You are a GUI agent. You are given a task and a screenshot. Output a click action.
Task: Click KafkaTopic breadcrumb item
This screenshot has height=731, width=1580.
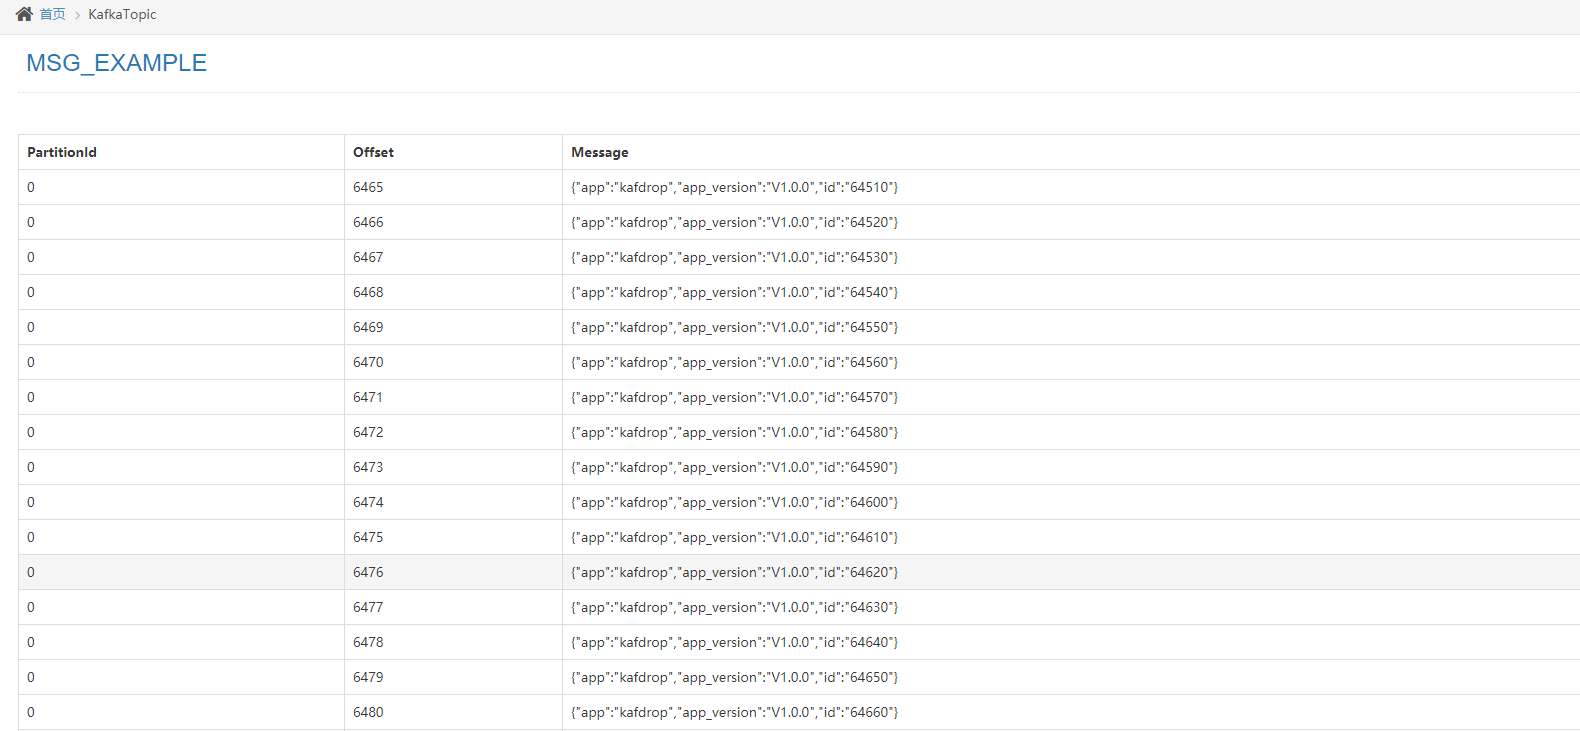point(122,14)
